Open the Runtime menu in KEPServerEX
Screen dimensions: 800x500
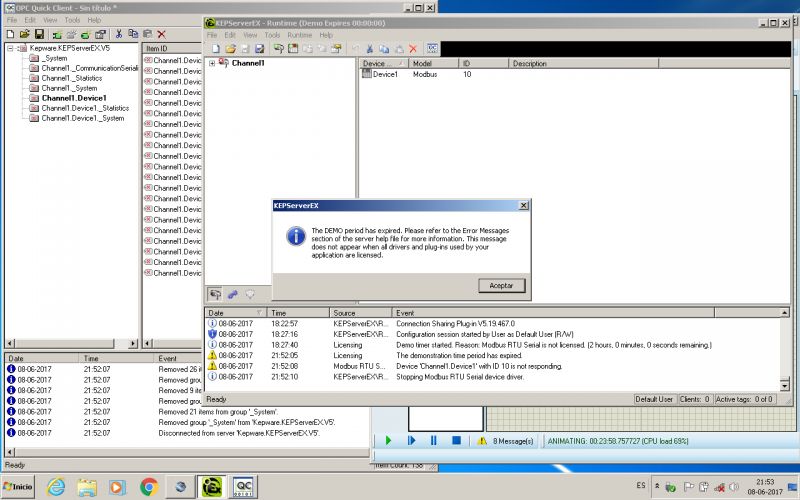pos(300,34)
